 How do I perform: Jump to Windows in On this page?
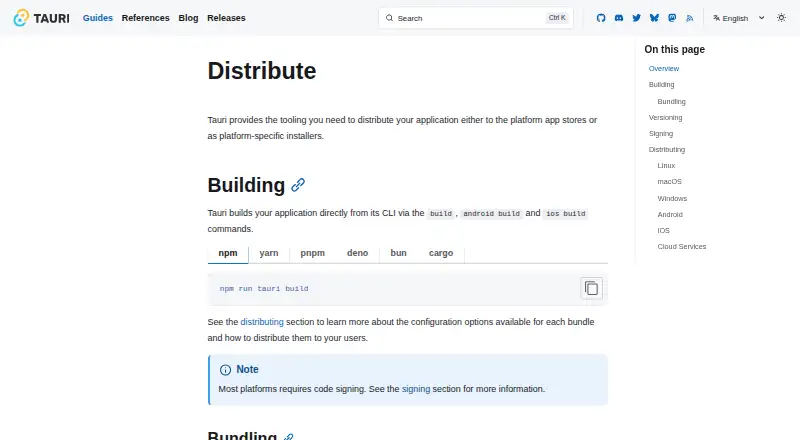point(672,199)
